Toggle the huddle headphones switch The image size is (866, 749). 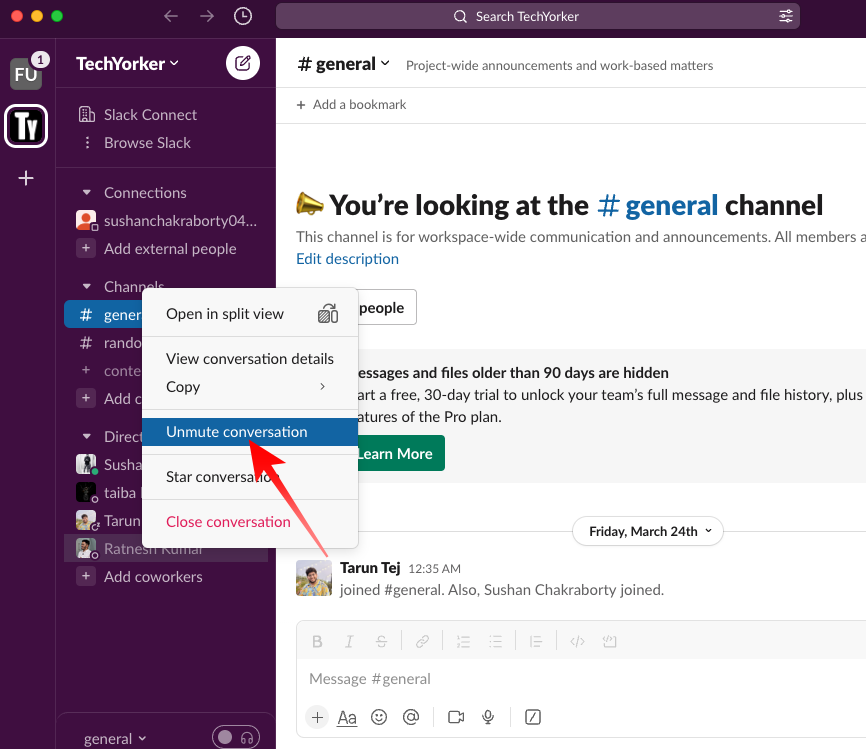coord(236,737)
